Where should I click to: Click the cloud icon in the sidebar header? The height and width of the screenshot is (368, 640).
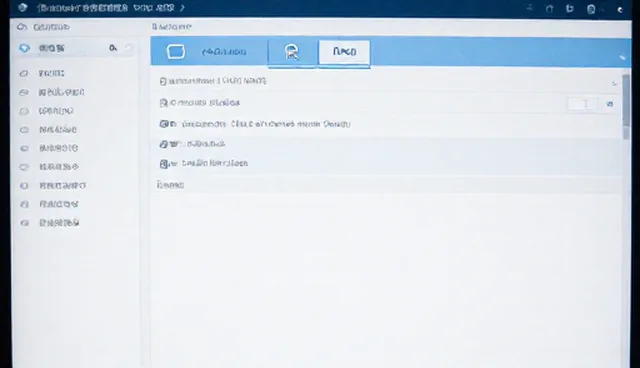(22, 27)
